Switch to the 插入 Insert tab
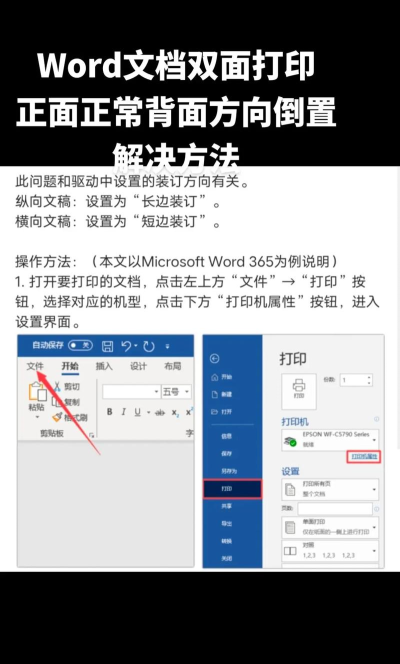 click(x=104, y=366)
